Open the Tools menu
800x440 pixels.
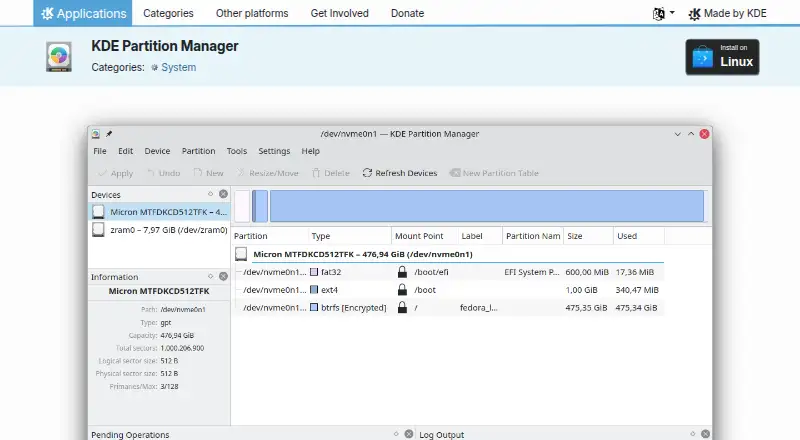pos(237,151)
